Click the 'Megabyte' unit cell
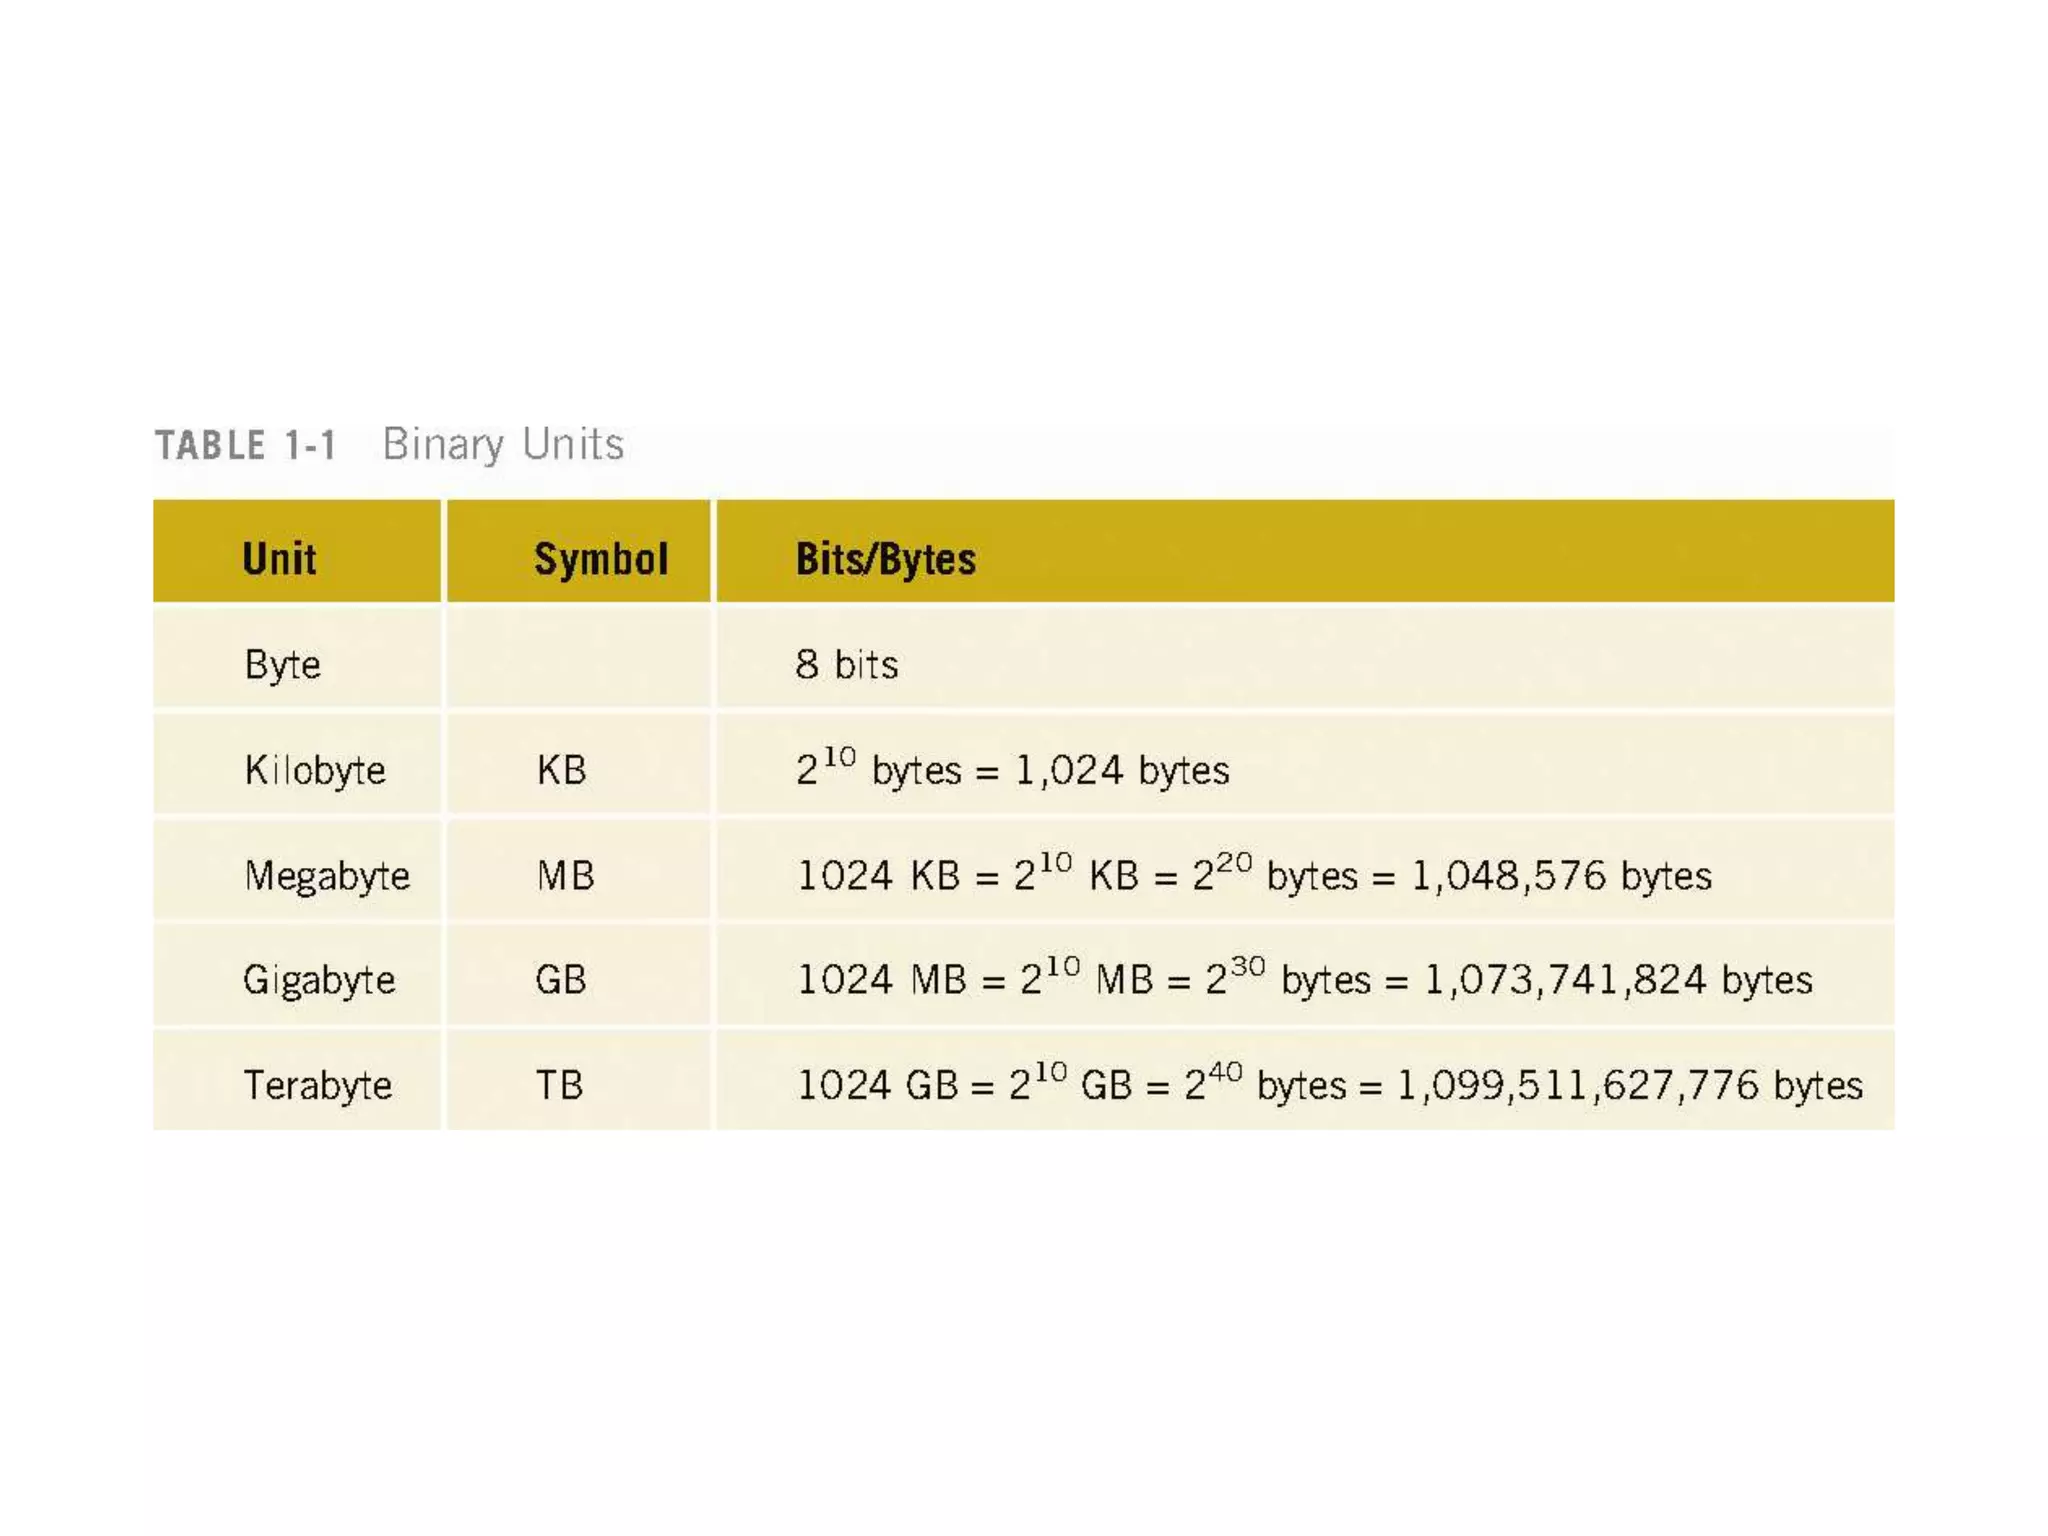The width and height of the screenshot is (2048, 1536). 326,876
